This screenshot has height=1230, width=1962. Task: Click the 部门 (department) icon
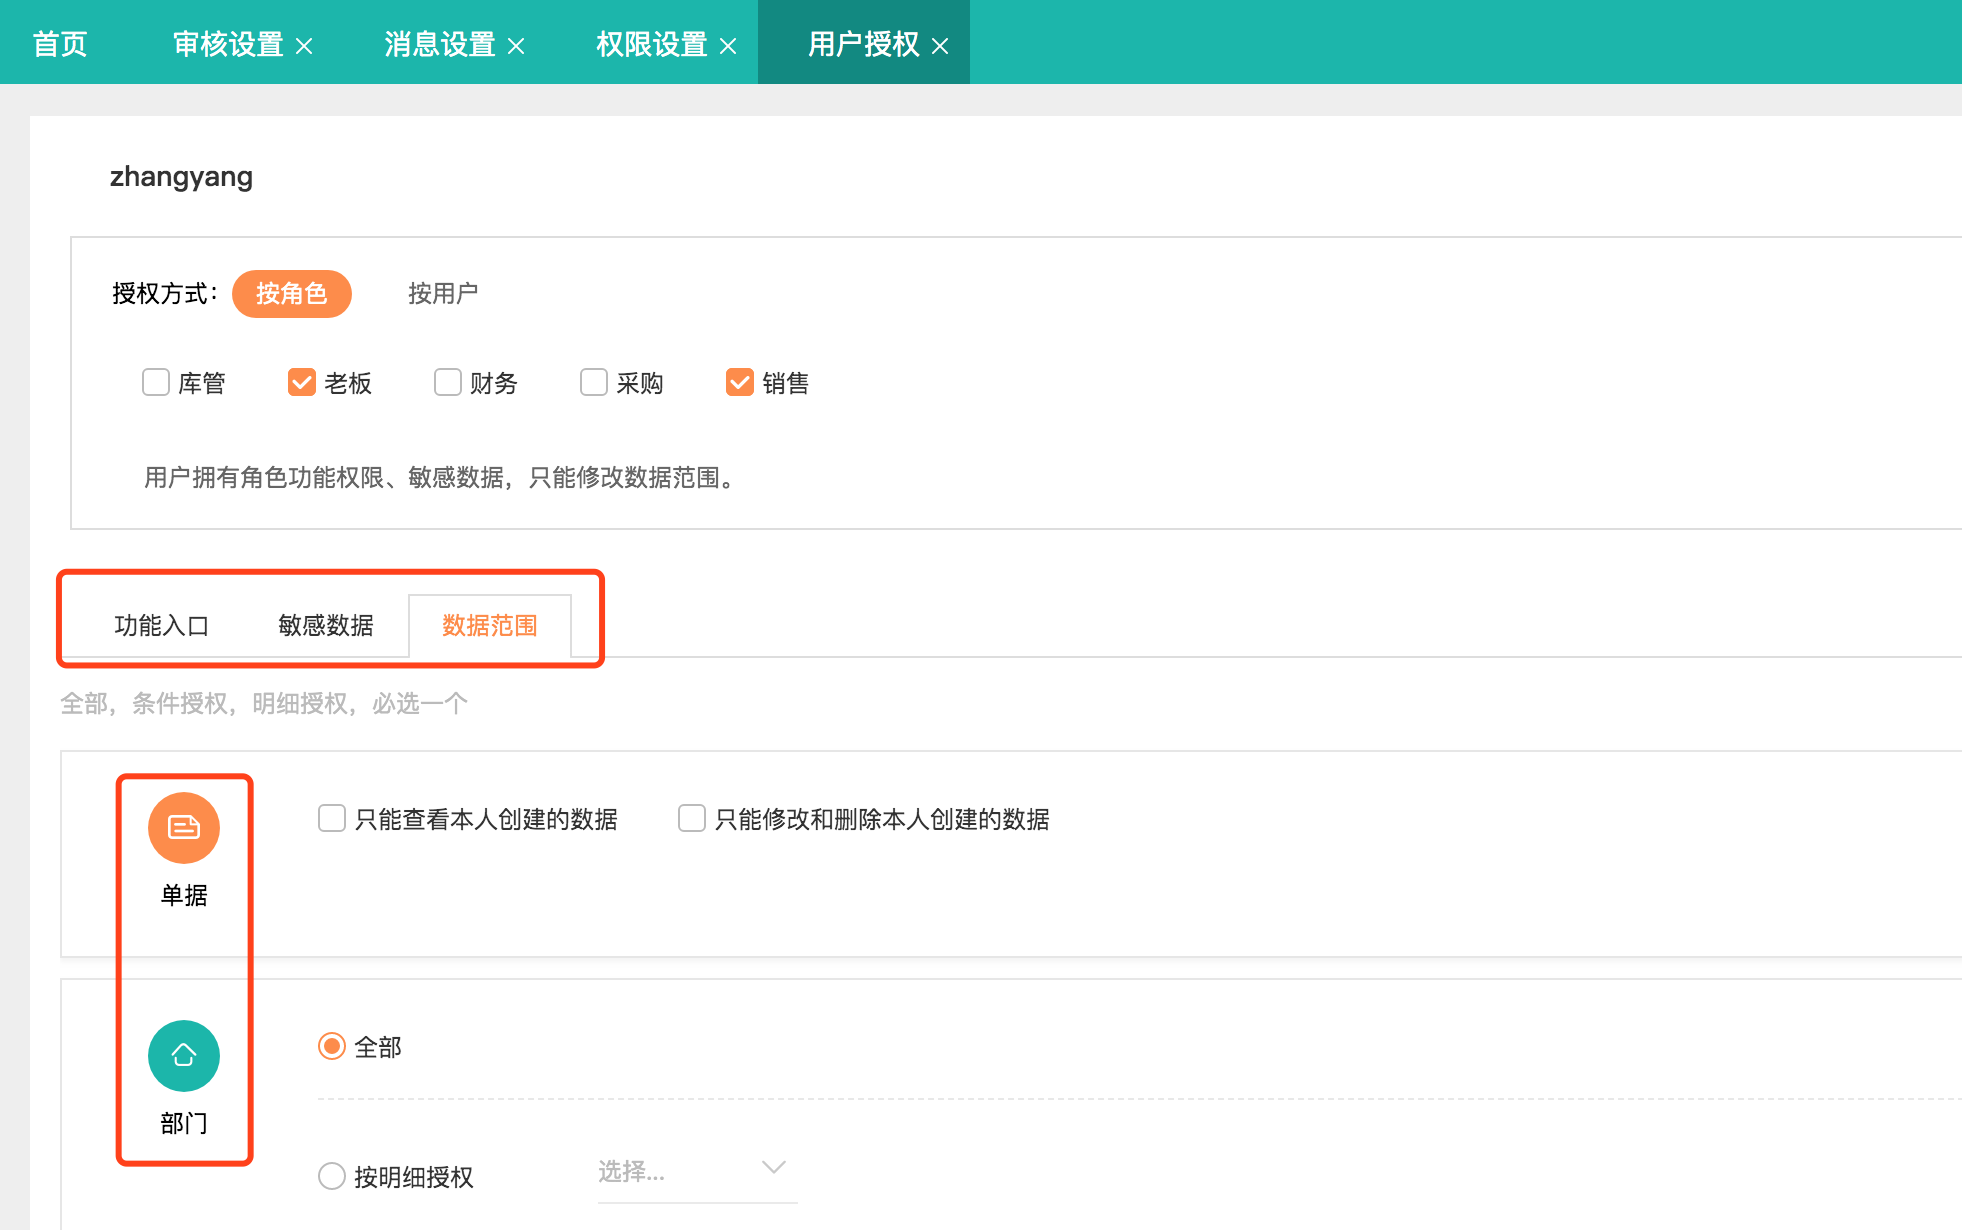(x=184, y=1053)
